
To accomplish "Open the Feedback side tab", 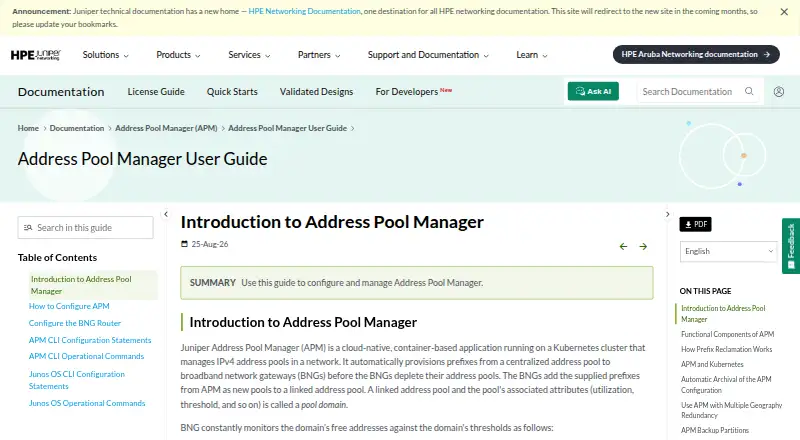I will [791, 246].
